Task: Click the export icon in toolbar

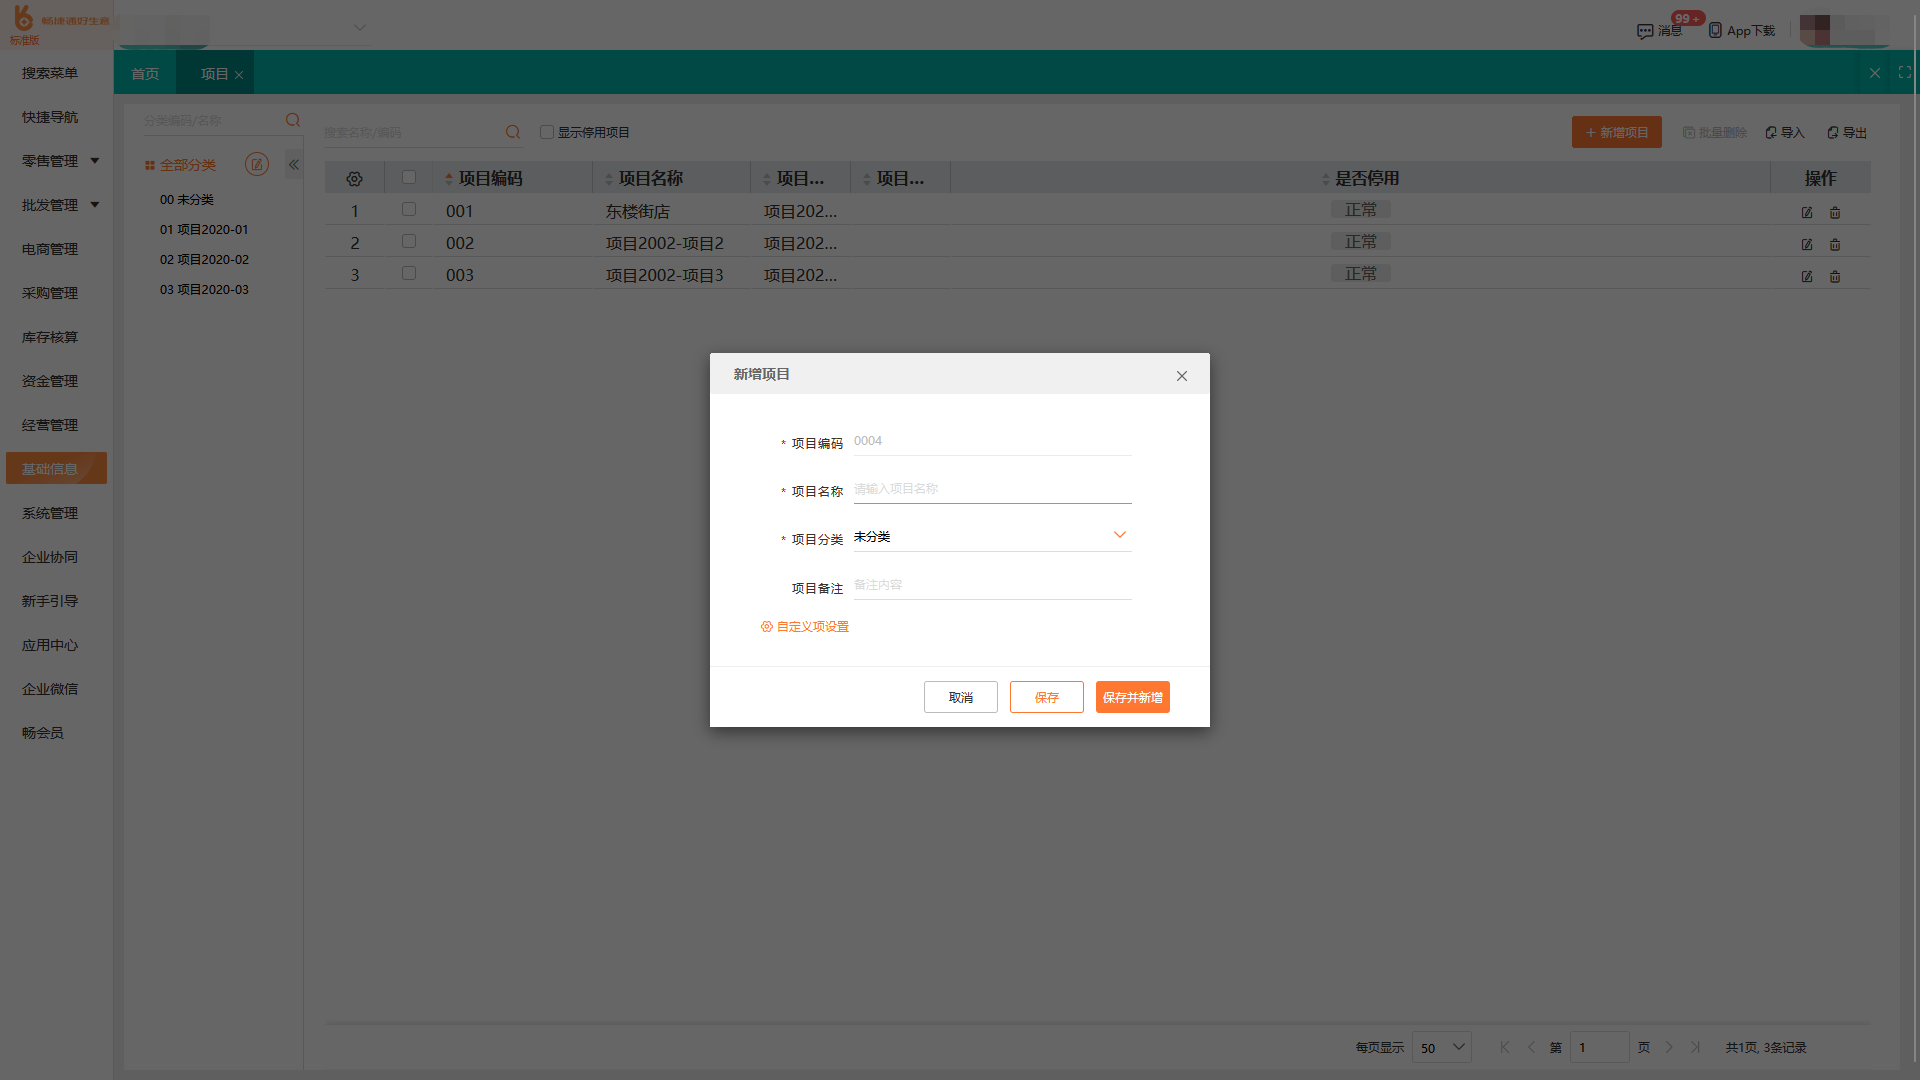Action: point(1846,131)
